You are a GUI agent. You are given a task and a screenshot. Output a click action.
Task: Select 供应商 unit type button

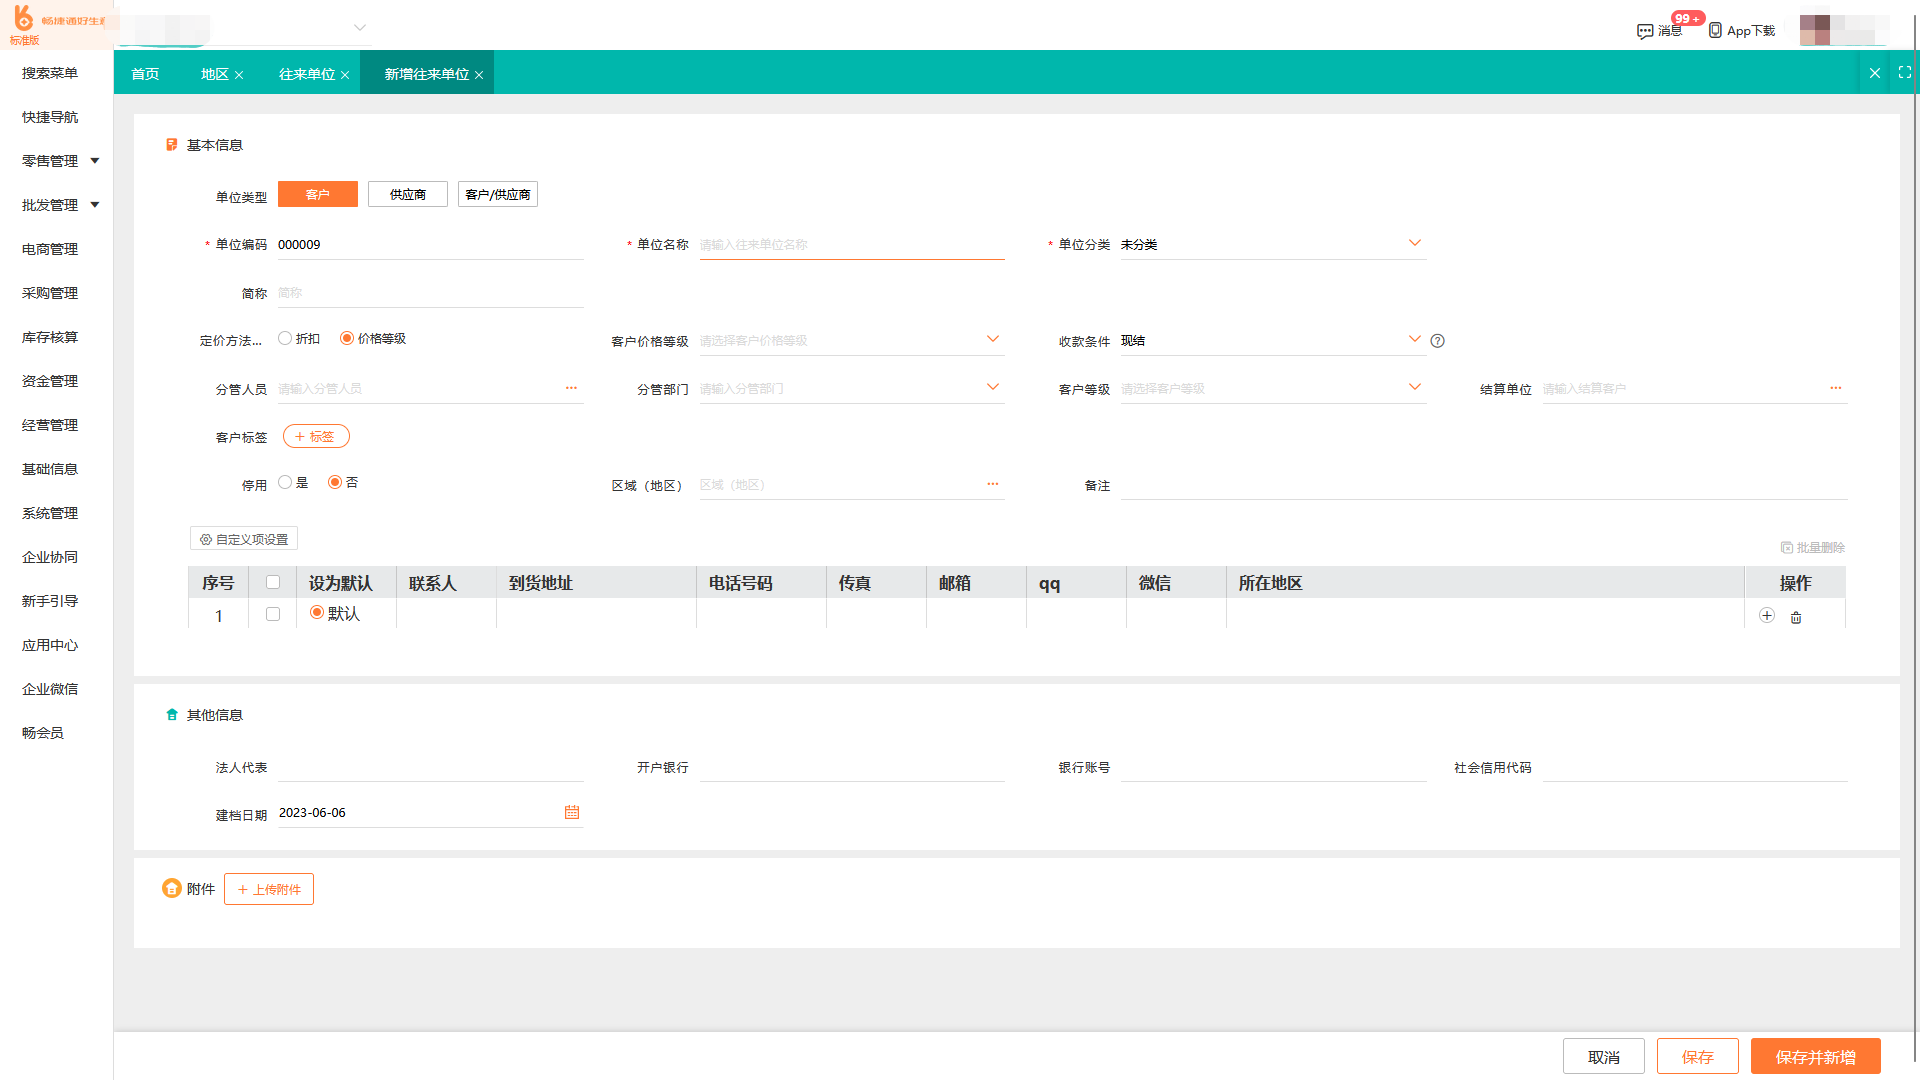[405, 195]
